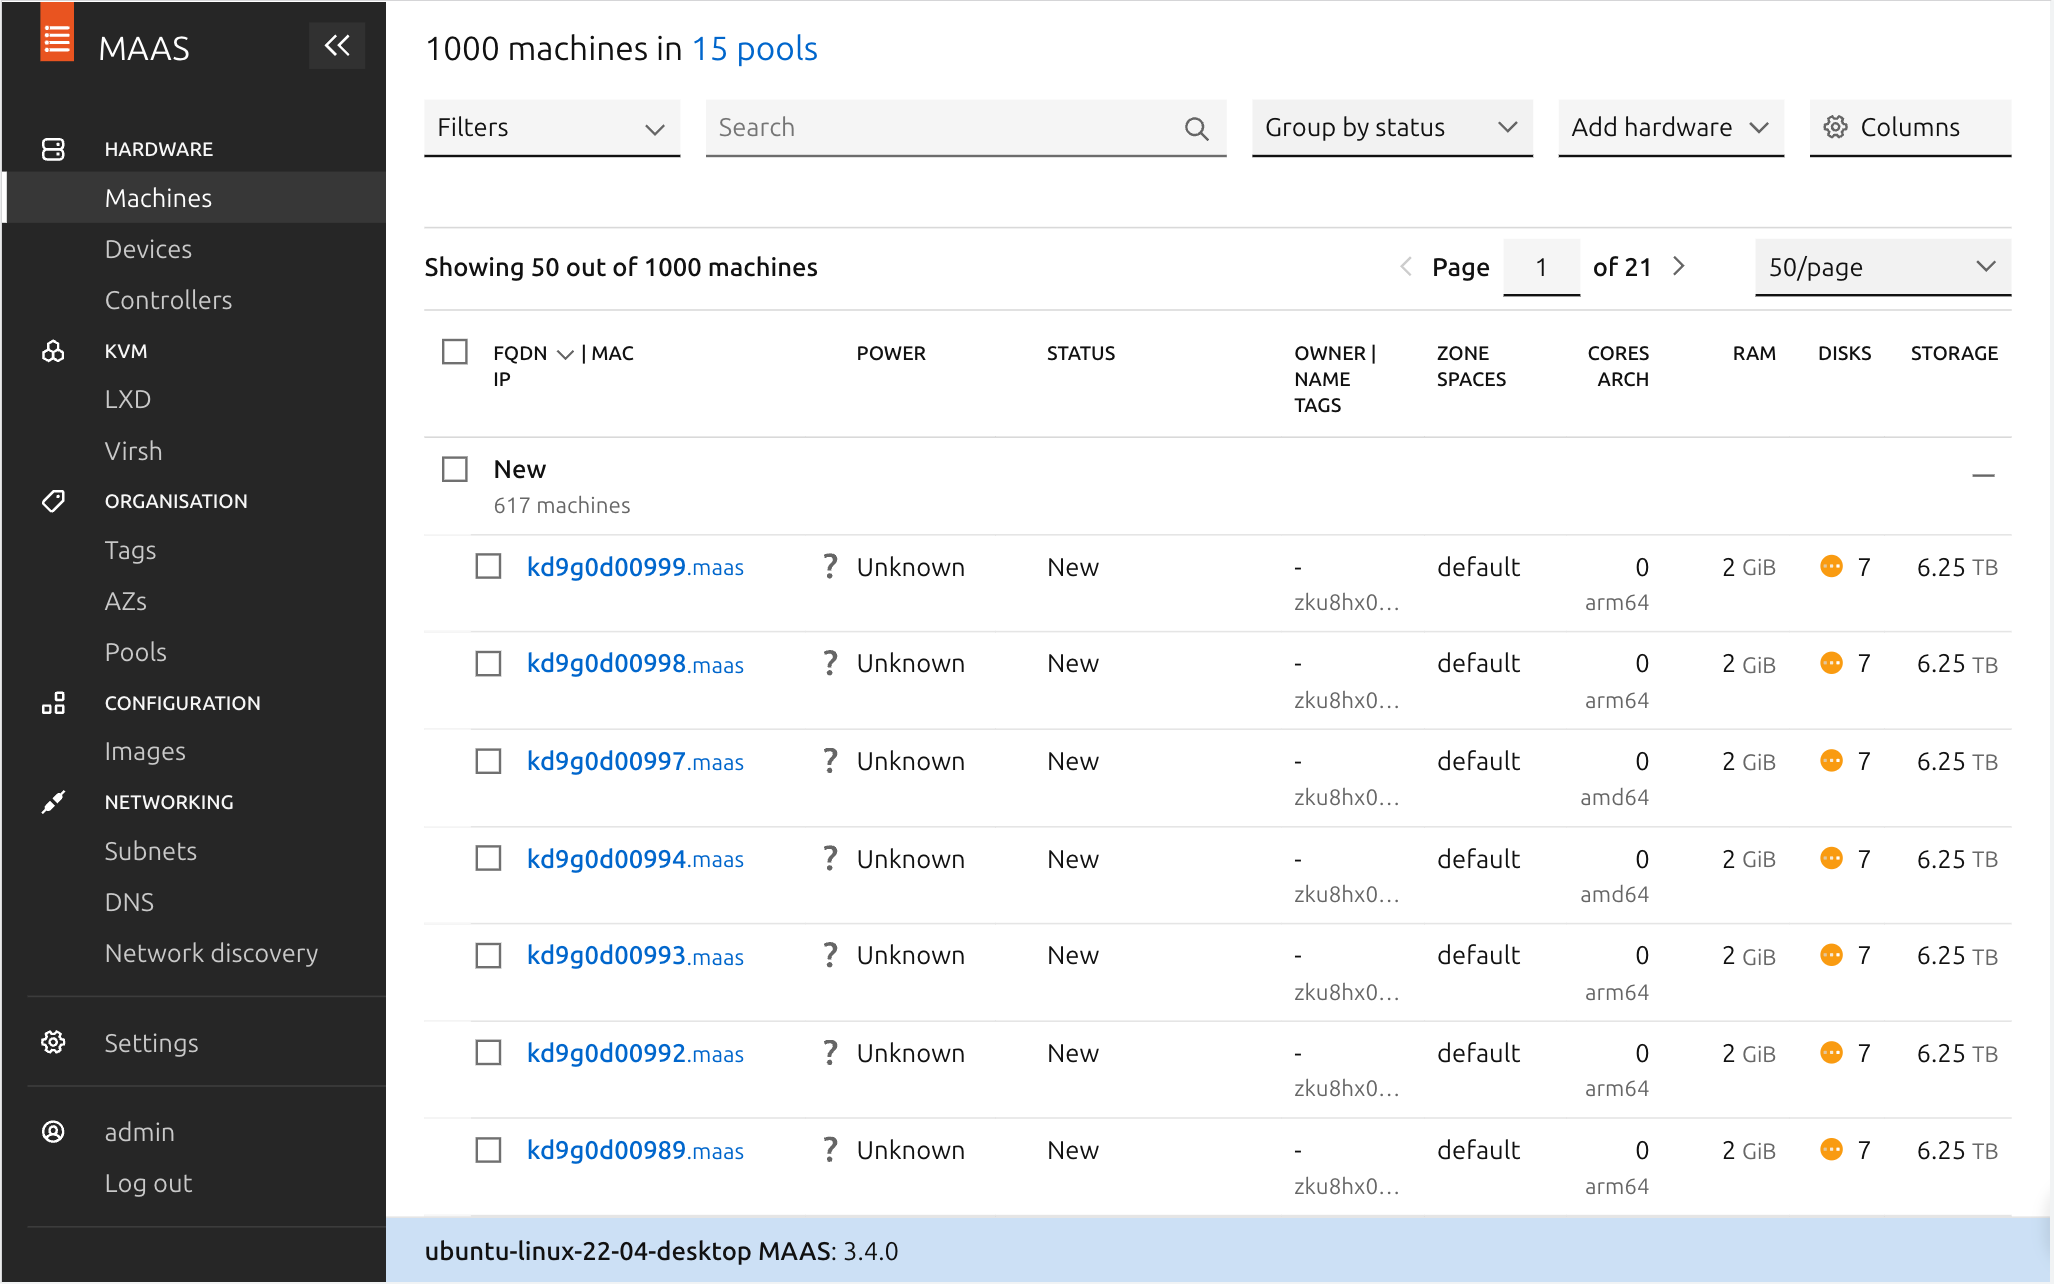
Task: Navigate to Network discovery
Action: coord(211,952)
